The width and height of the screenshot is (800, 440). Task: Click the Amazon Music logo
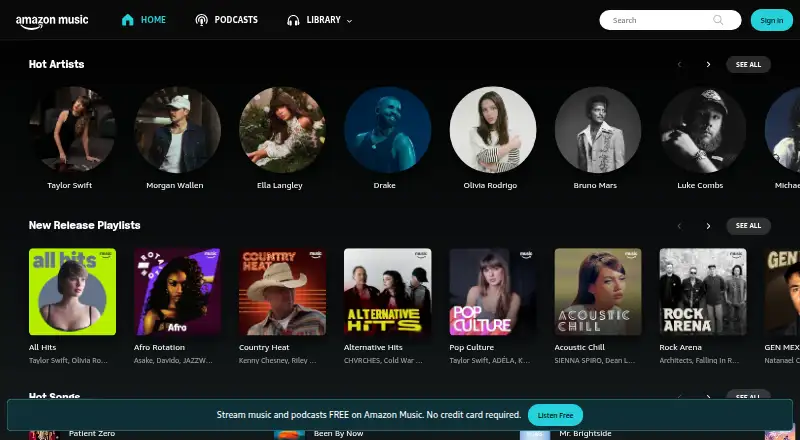(x=52, y=21)
